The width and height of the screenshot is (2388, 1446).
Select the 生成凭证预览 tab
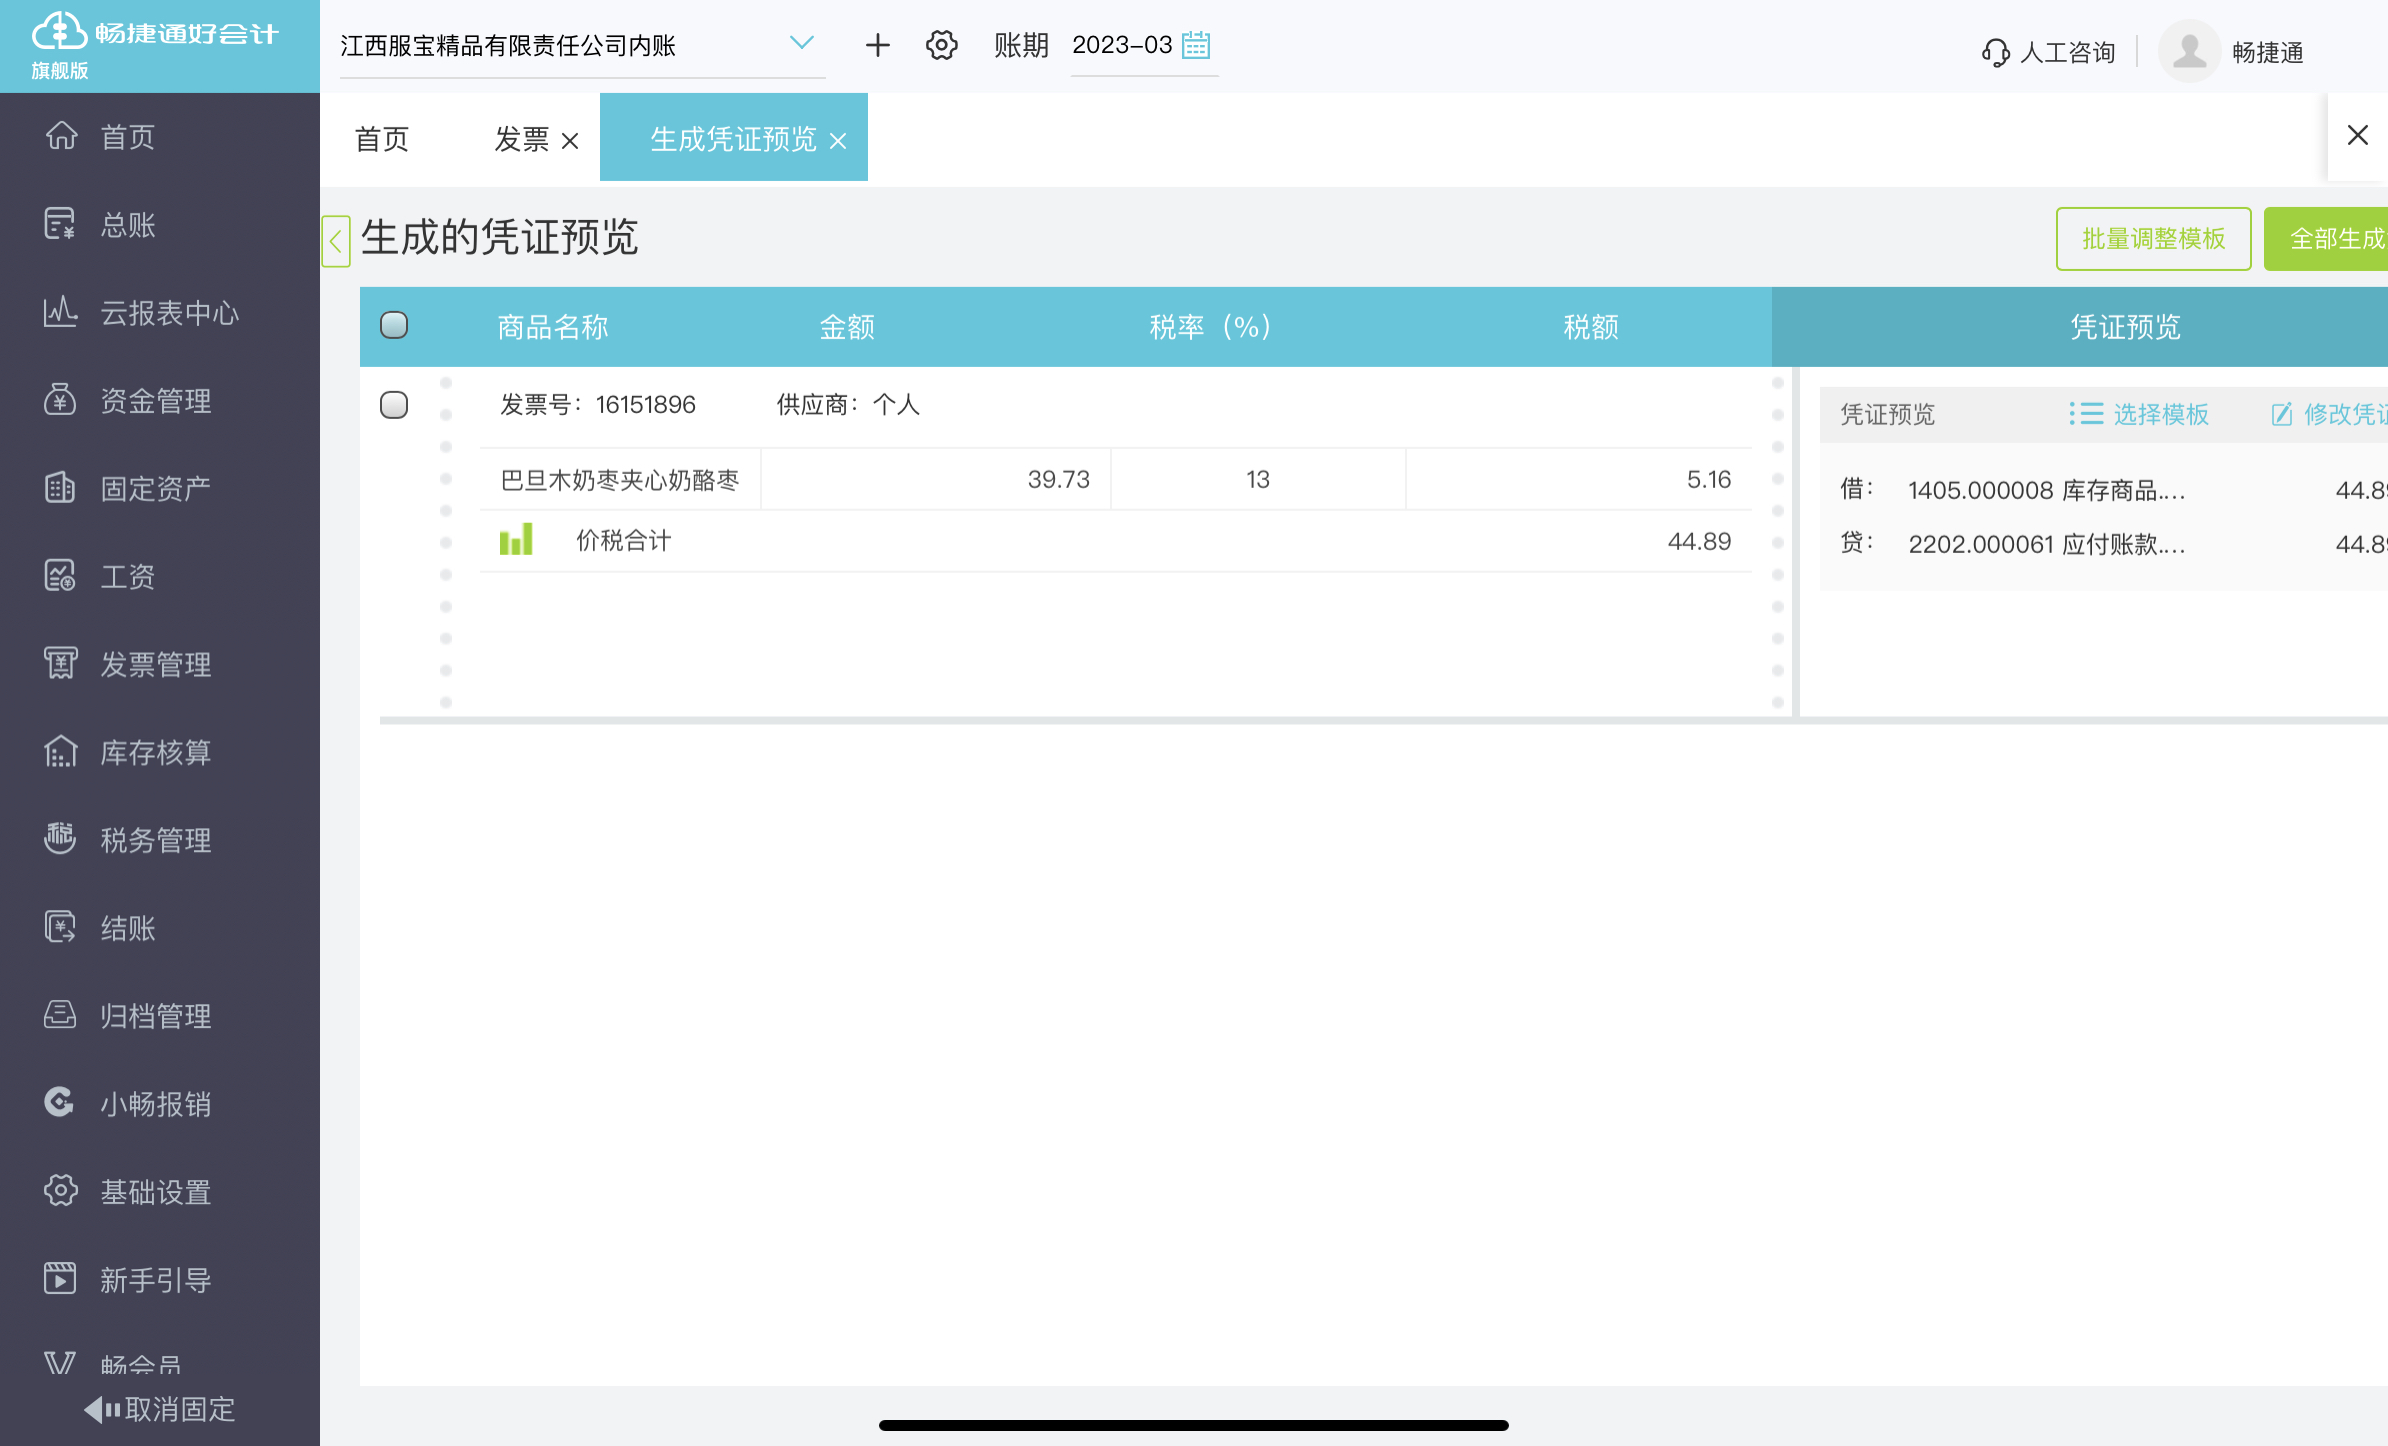point(733,140)
